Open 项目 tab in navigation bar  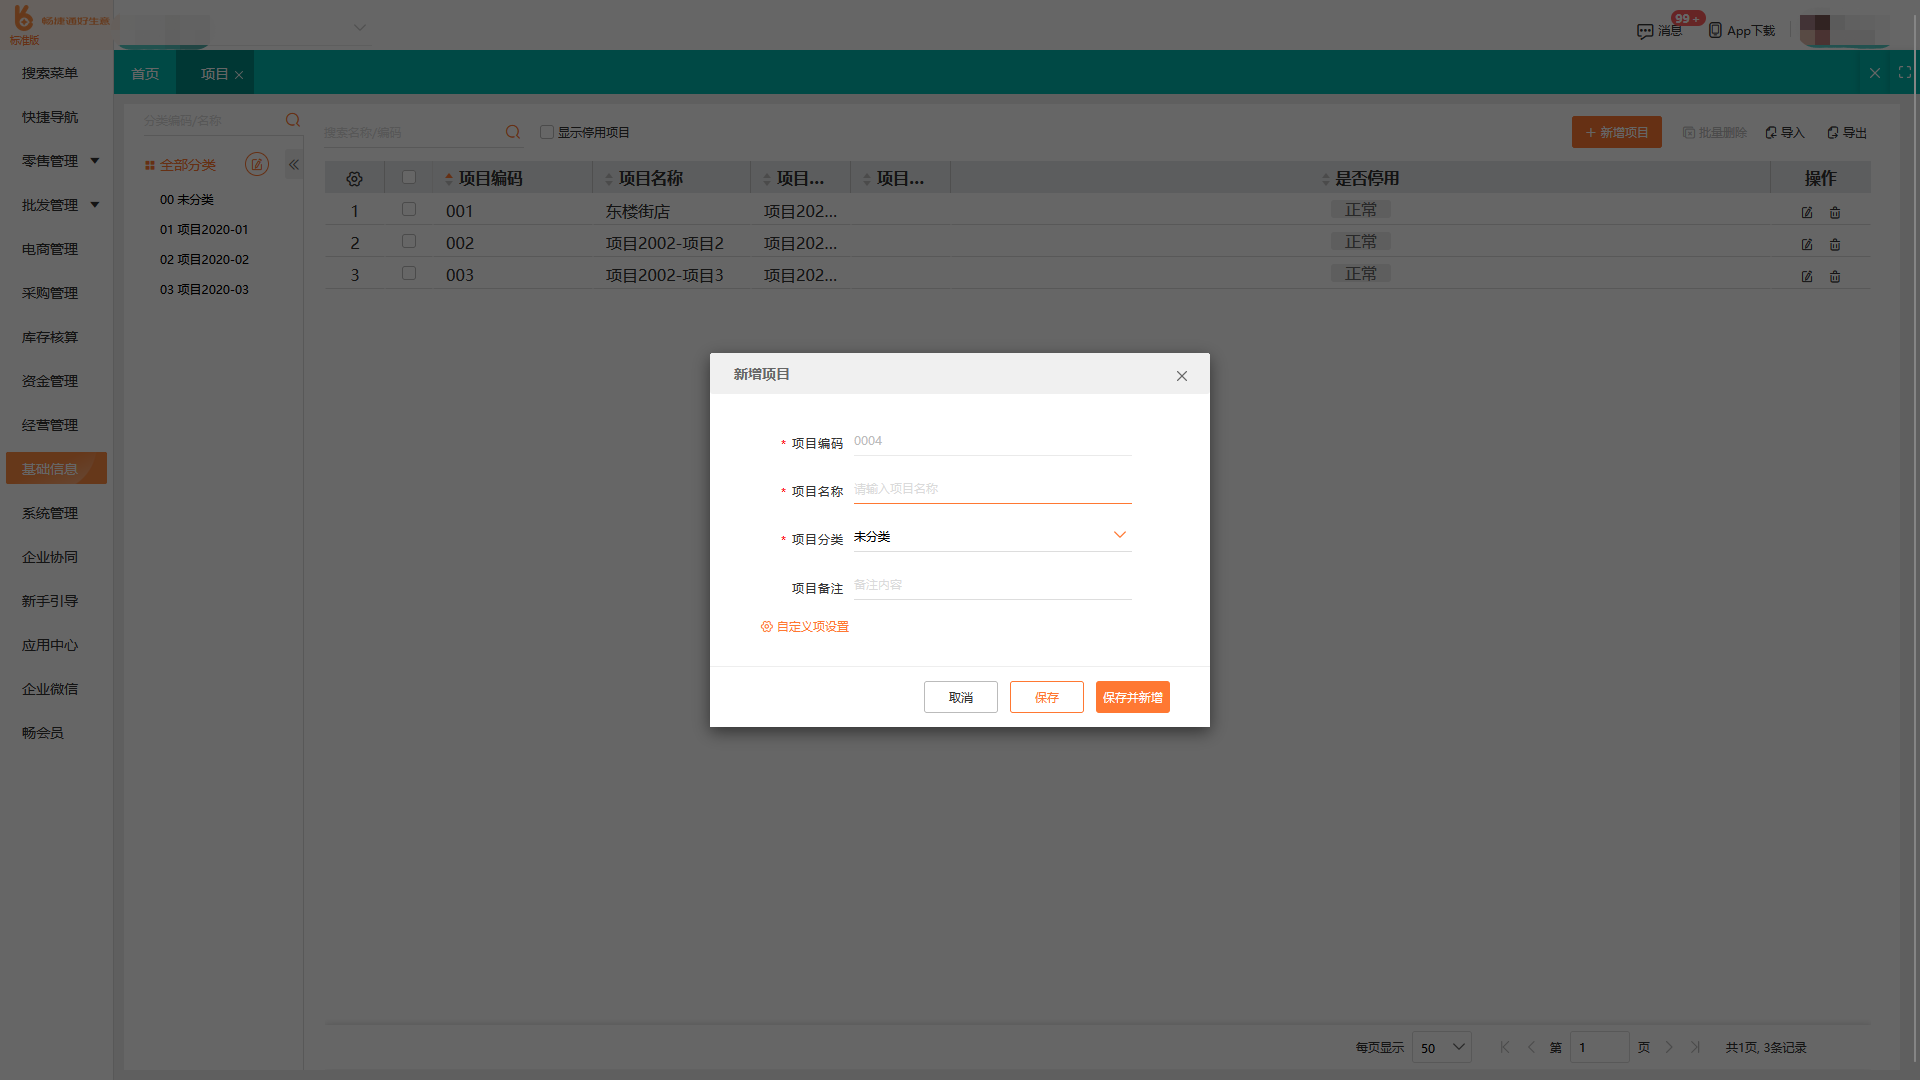click(x=214, y=73)
